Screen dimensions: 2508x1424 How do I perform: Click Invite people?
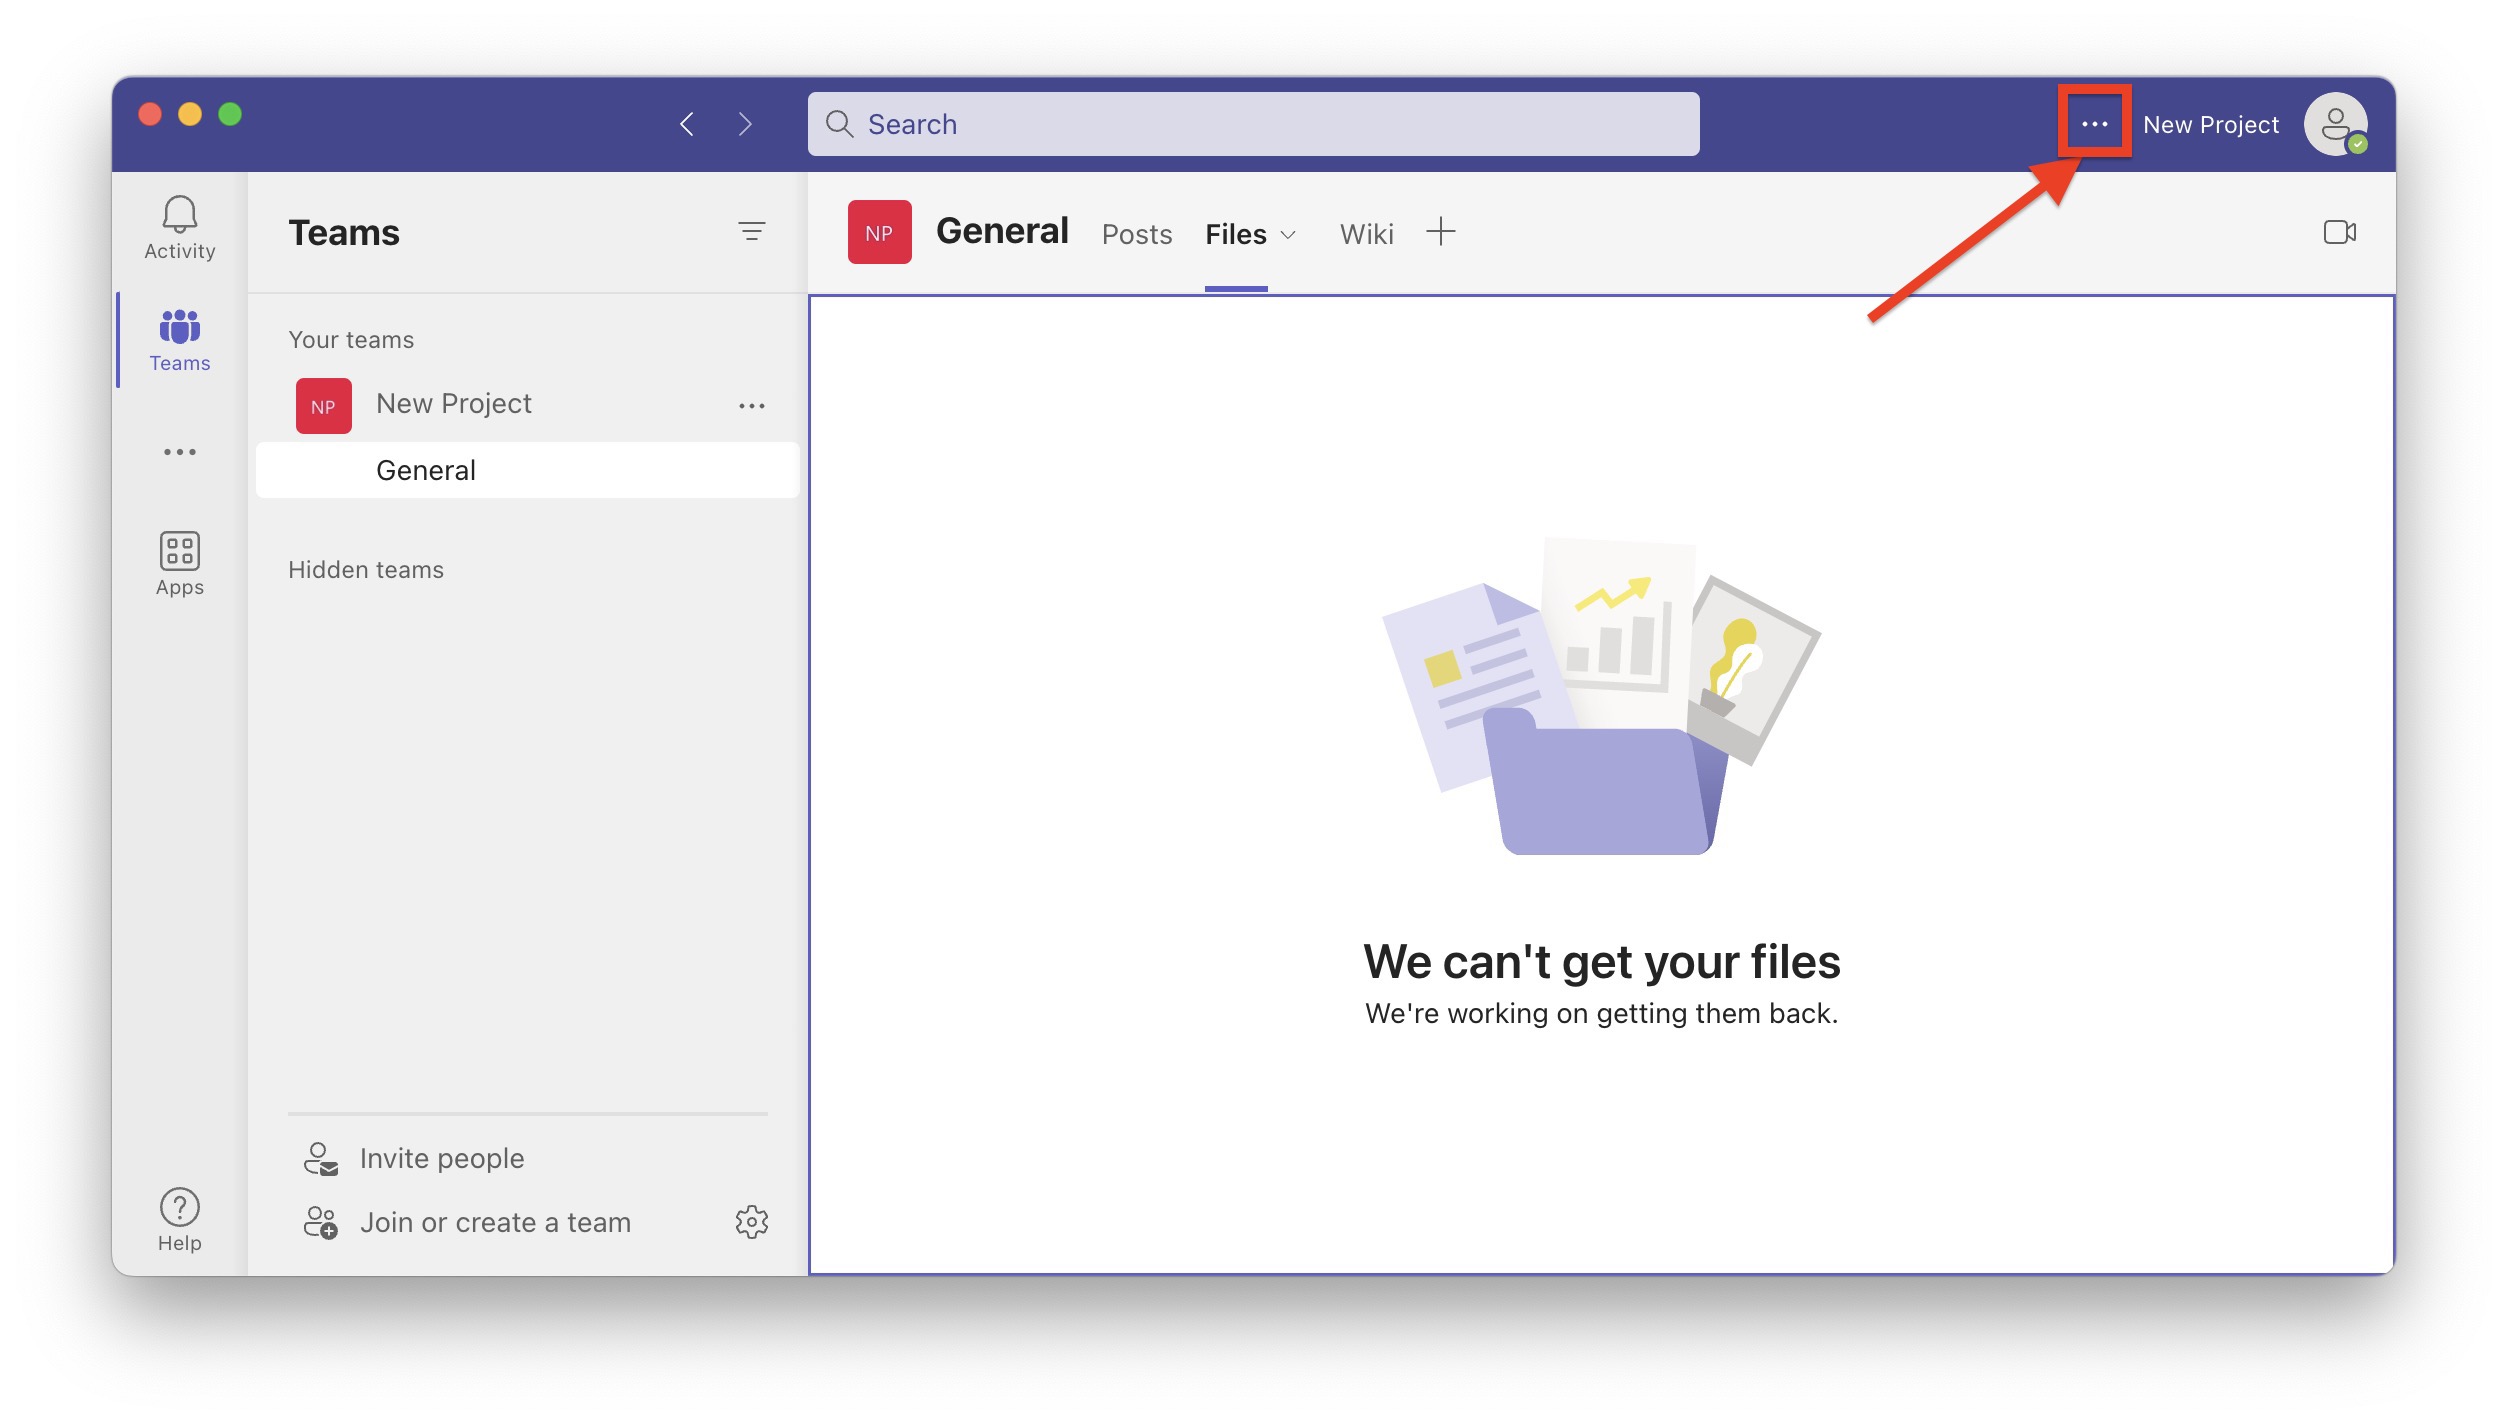pyautogui.click(x=442, y=1157)
